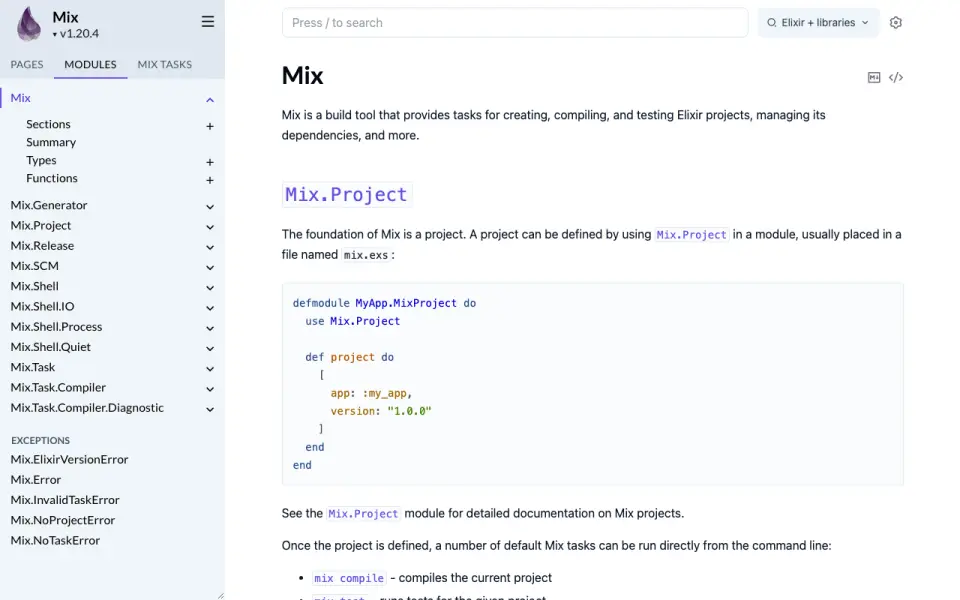Open the Mix.Generator module link
Viewport: 960px width, 600px height.
[x=48, y=205]
